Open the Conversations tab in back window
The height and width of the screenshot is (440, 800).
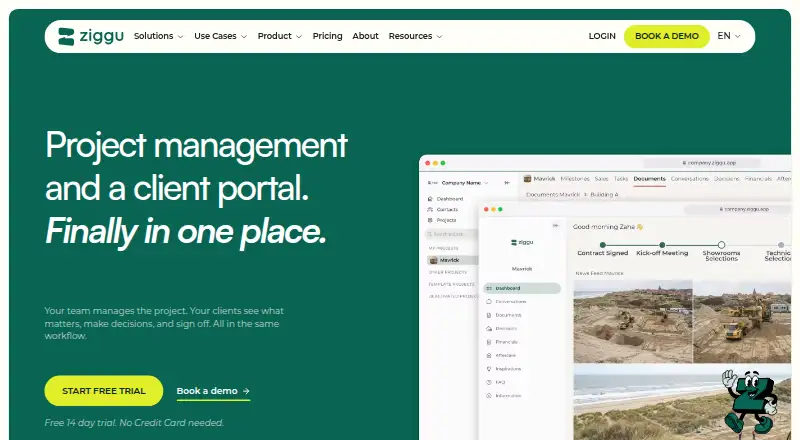click(690, 179)
